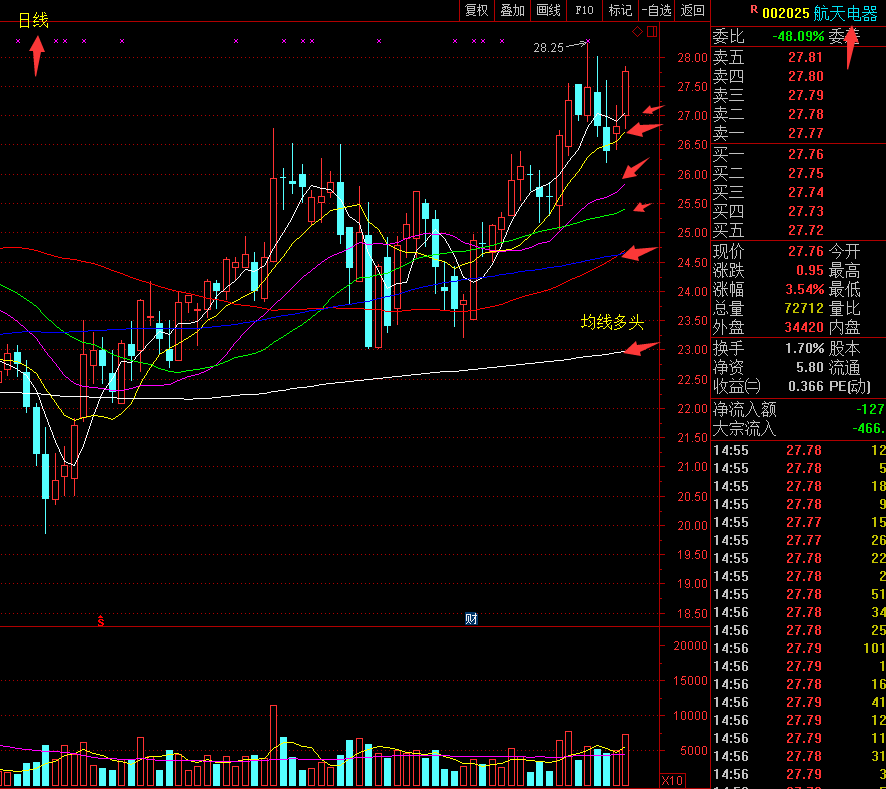Viewport: 886px width, 789px height.
Task: Click stock name 航天电器
Action: (845, 13)
